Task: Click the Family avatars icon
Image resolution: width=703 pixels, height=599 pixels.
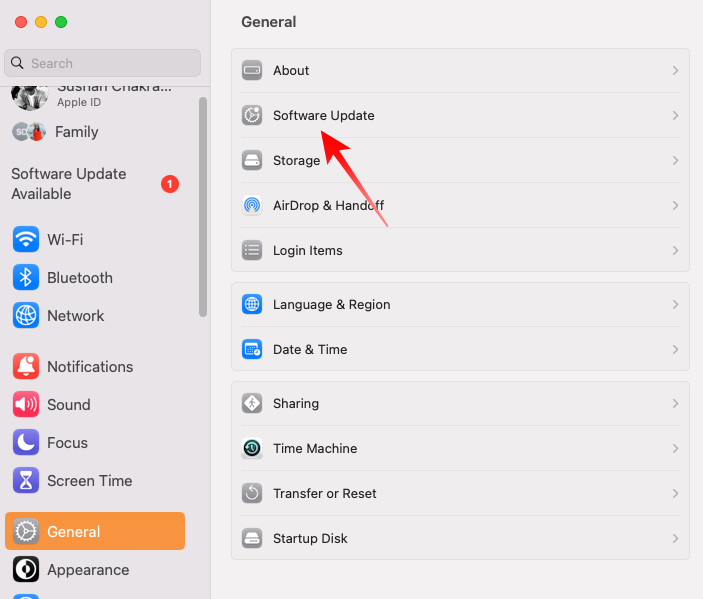Action: pyautogui.click(x=29, y=132)
